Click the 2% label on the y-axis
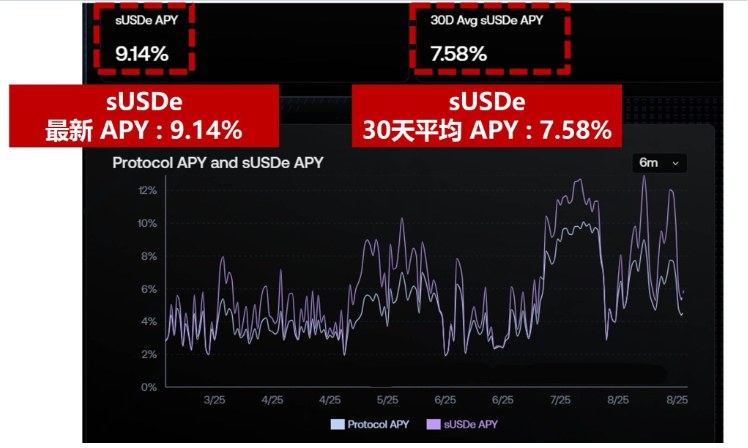Screen dimensions: 748x448 tap(149, 354)
